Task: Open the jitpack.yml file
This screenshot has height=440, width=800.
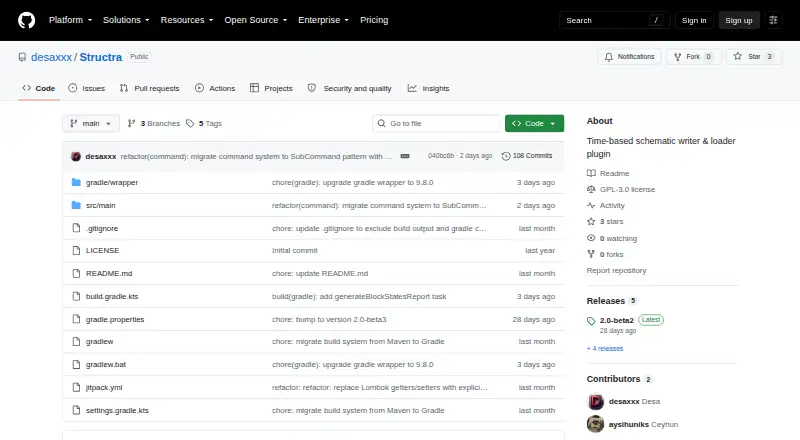Action: coord(104,387)
